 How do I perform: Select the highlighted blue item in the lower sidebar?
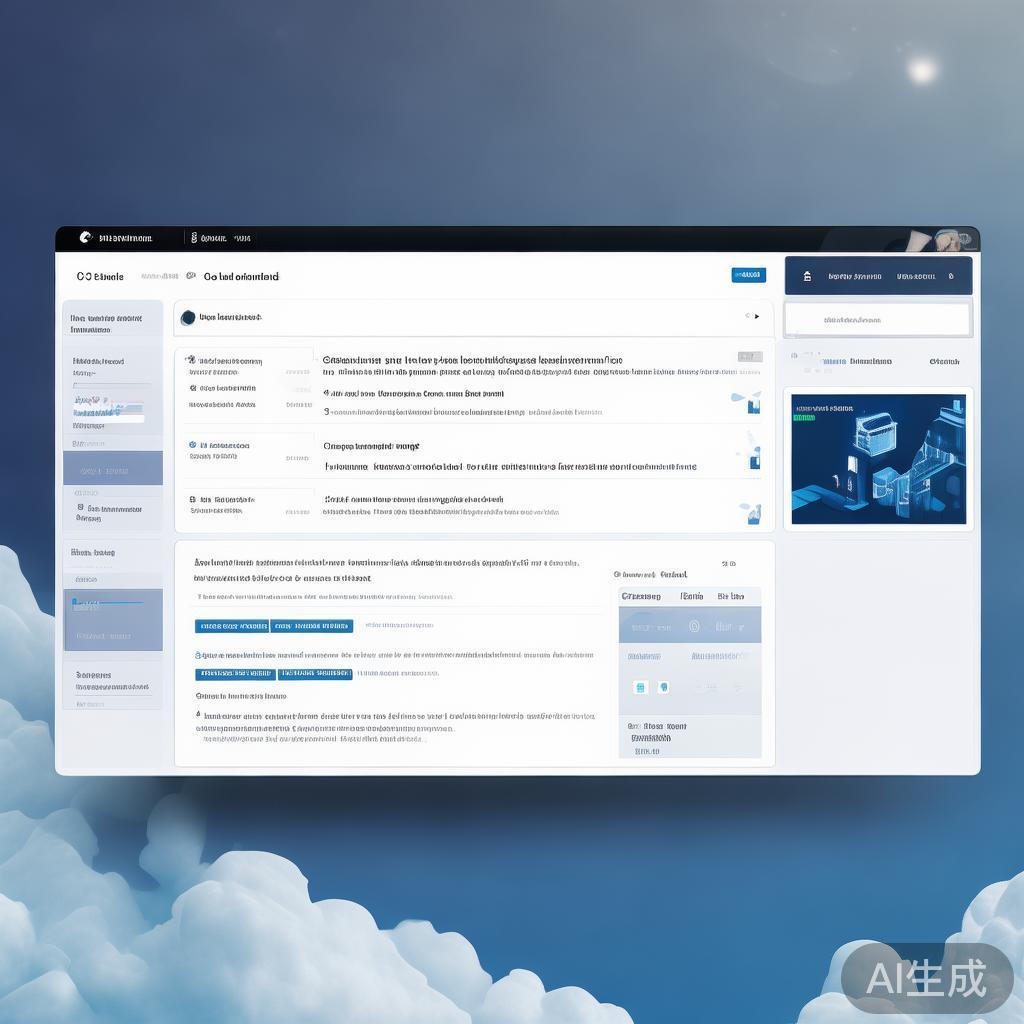[x=112, y=619]
